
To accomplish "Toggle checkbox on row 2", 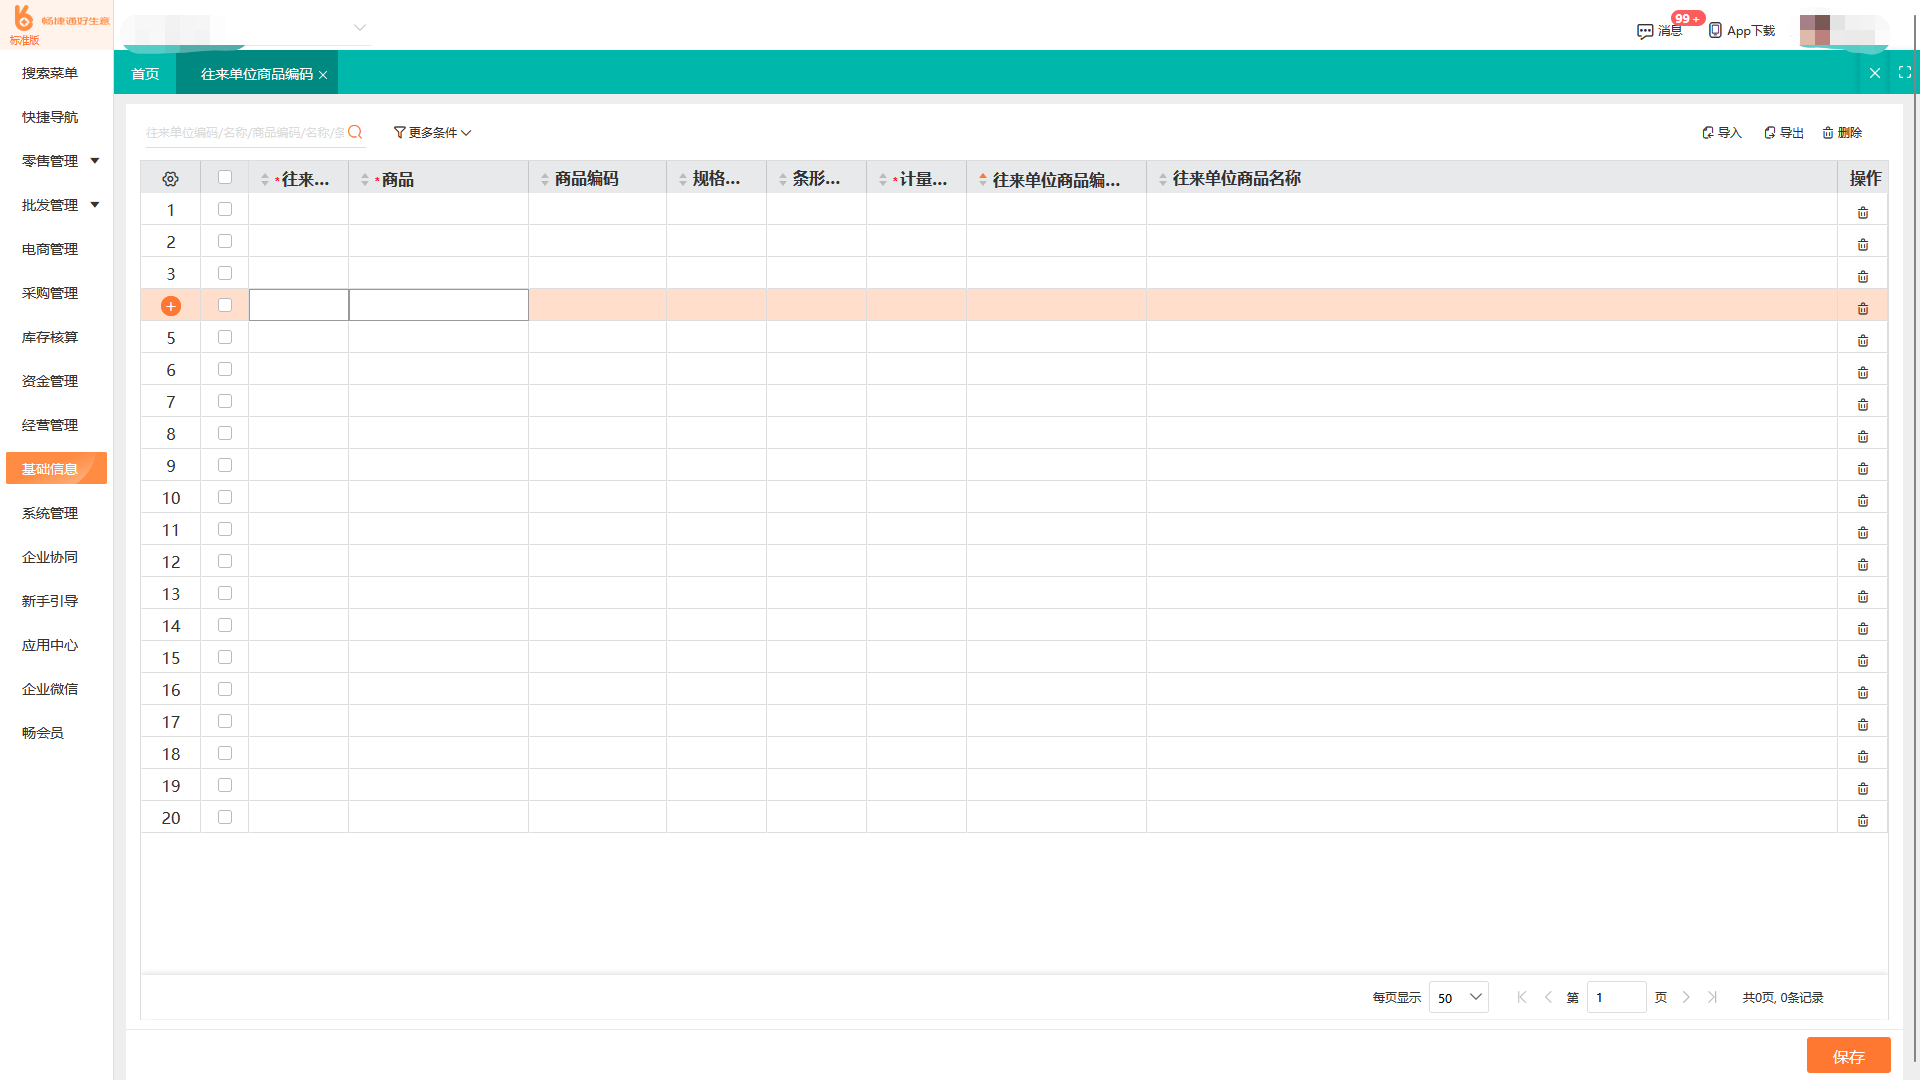I will pos(224,241).
